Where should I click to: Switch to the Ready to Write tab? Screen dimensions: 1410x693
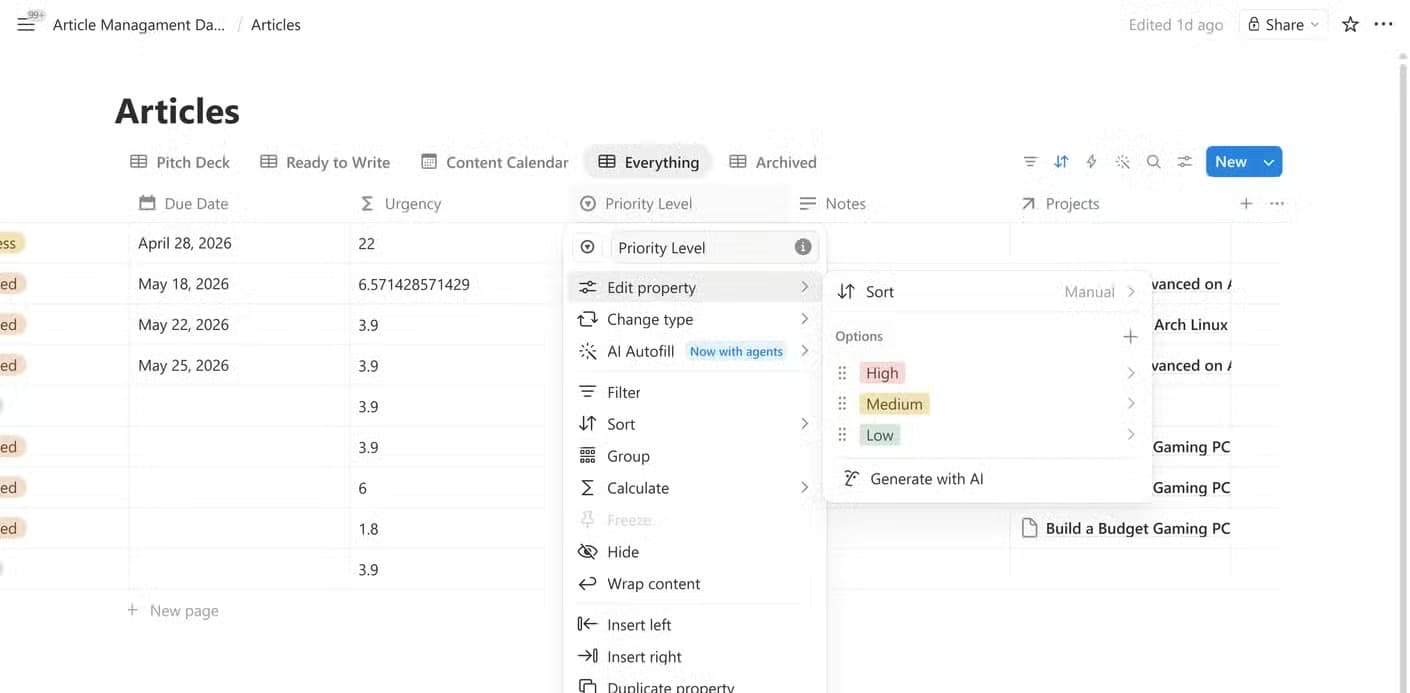point(325,162)
